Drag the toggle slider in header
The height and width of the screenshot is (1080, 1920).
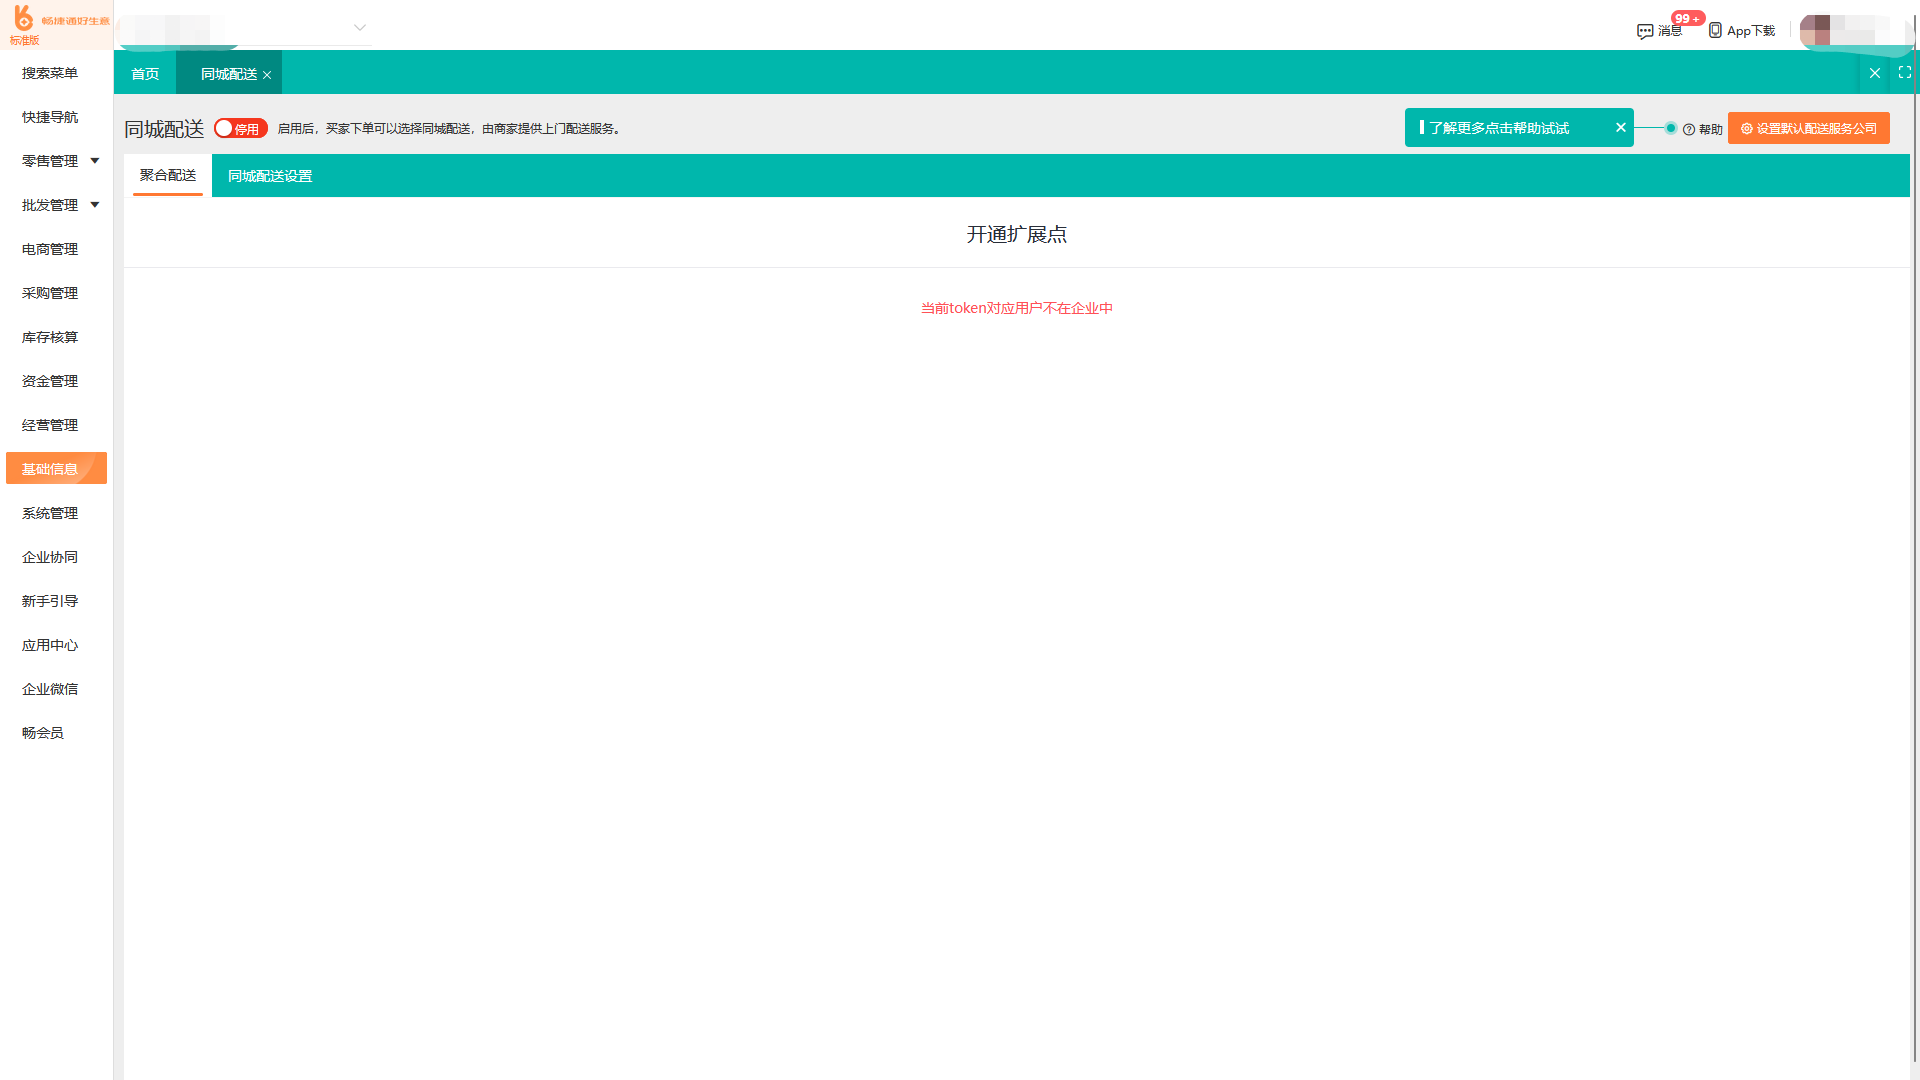point(241,128)
